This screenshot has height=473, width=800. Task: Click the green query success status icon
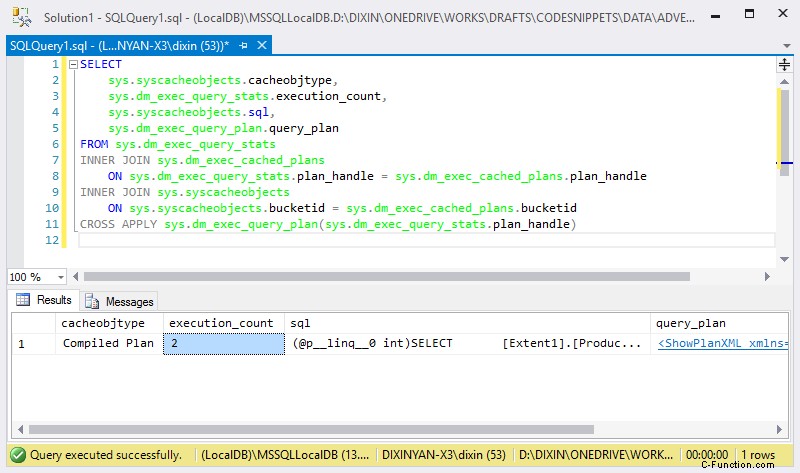click(18, 454)
